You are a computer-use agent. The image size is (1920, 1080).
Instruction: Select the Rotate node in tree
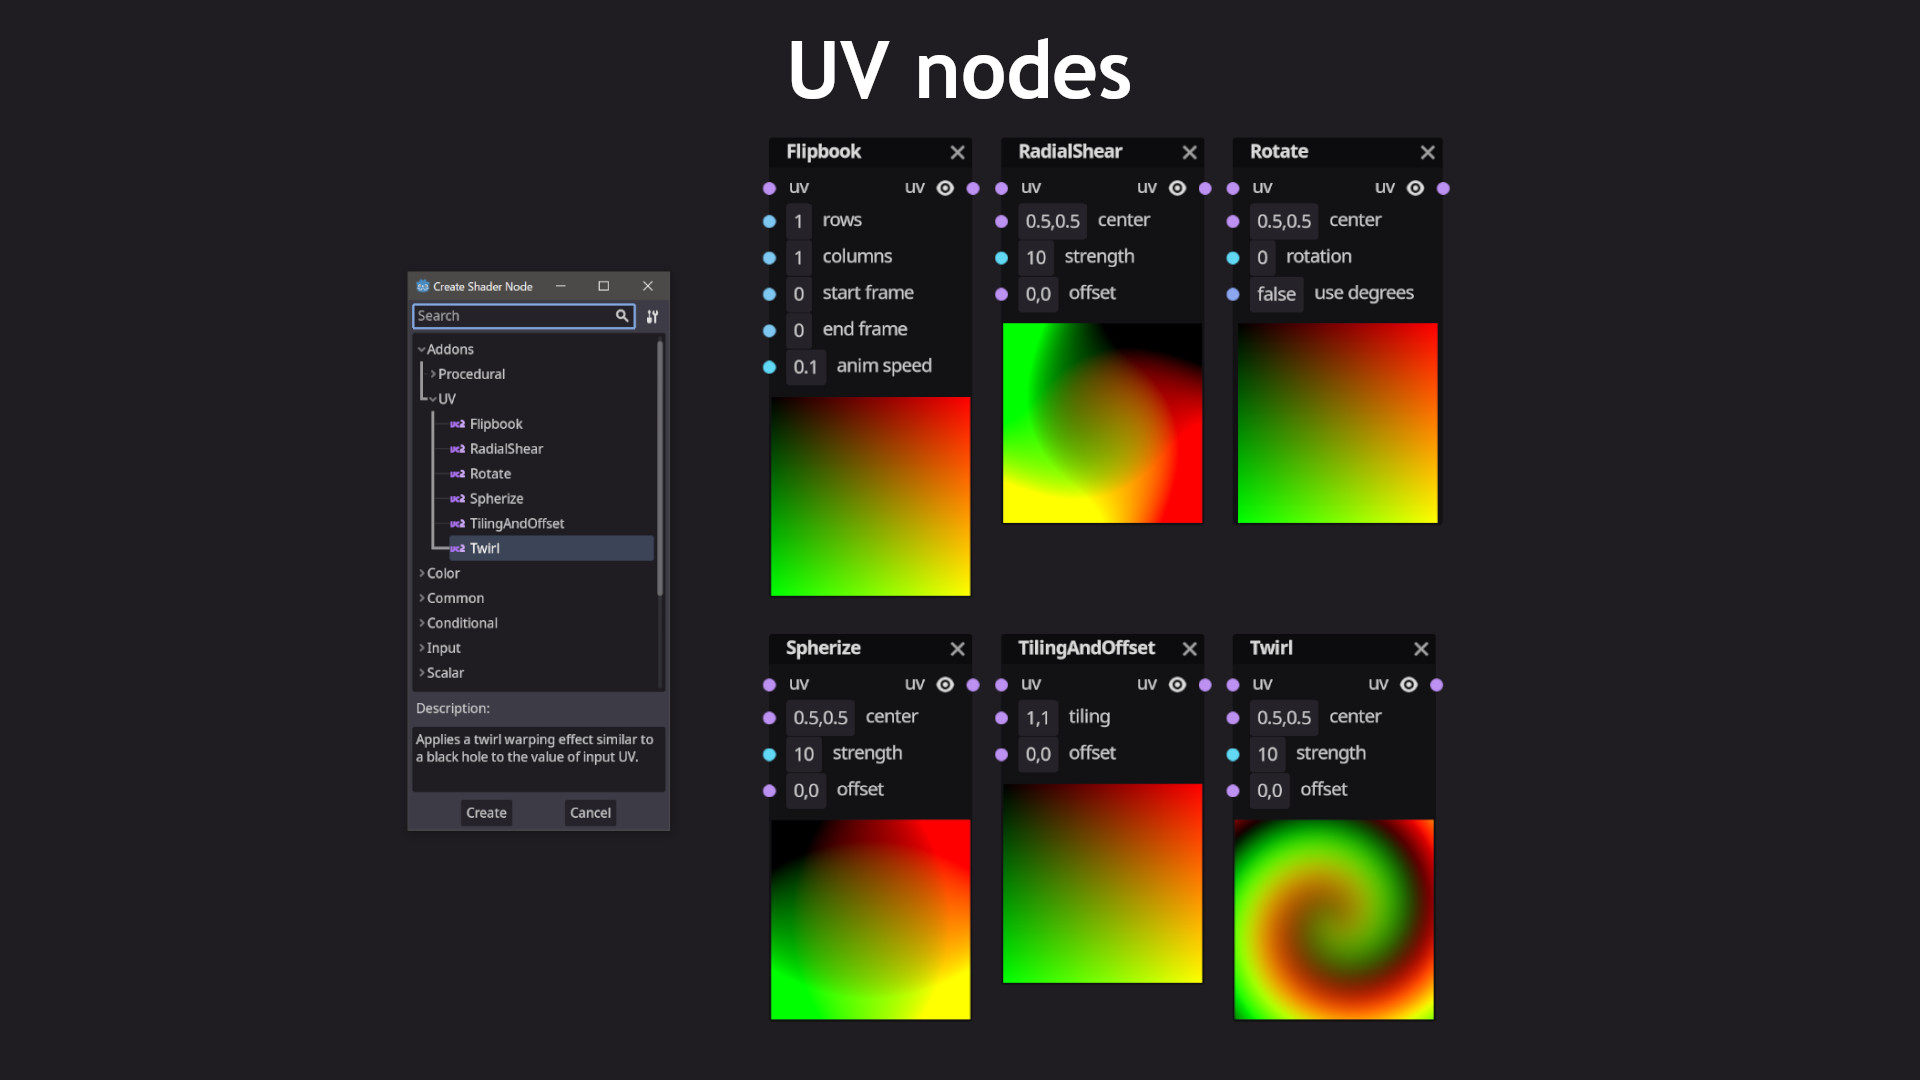pyautogui.click(x=488, y=472)
